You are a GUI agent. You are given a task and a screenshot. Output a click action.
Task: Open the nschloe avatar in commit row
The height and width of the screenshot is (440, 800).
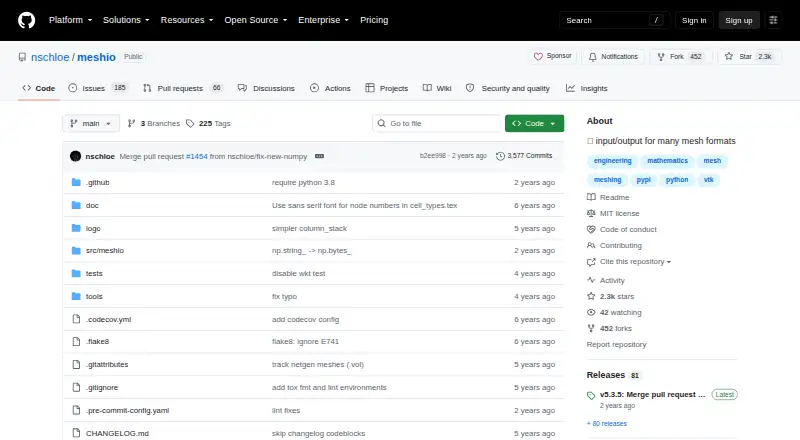(76, 156)
